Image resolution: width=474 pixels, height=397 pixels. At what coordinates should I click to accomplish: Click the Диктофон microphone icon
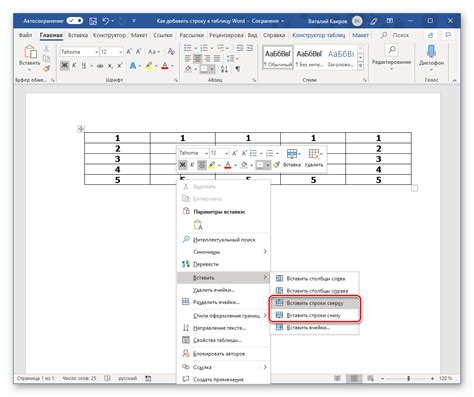tap(431, 52)
